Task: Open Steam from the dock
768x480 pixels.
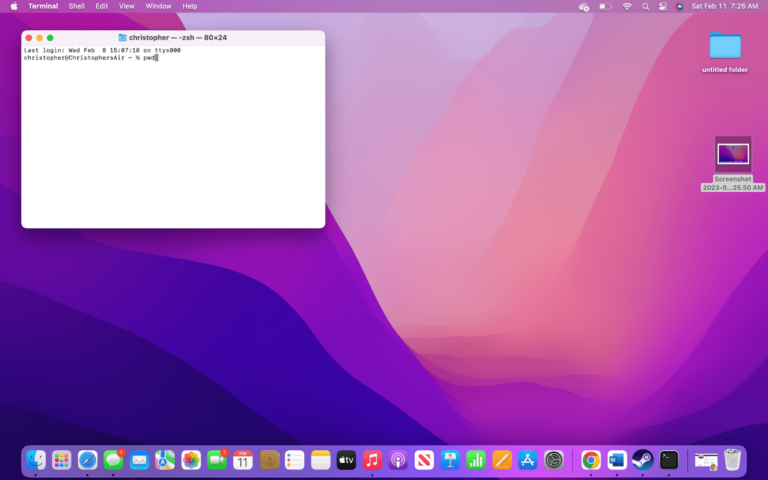Action: tap(643, 460)
